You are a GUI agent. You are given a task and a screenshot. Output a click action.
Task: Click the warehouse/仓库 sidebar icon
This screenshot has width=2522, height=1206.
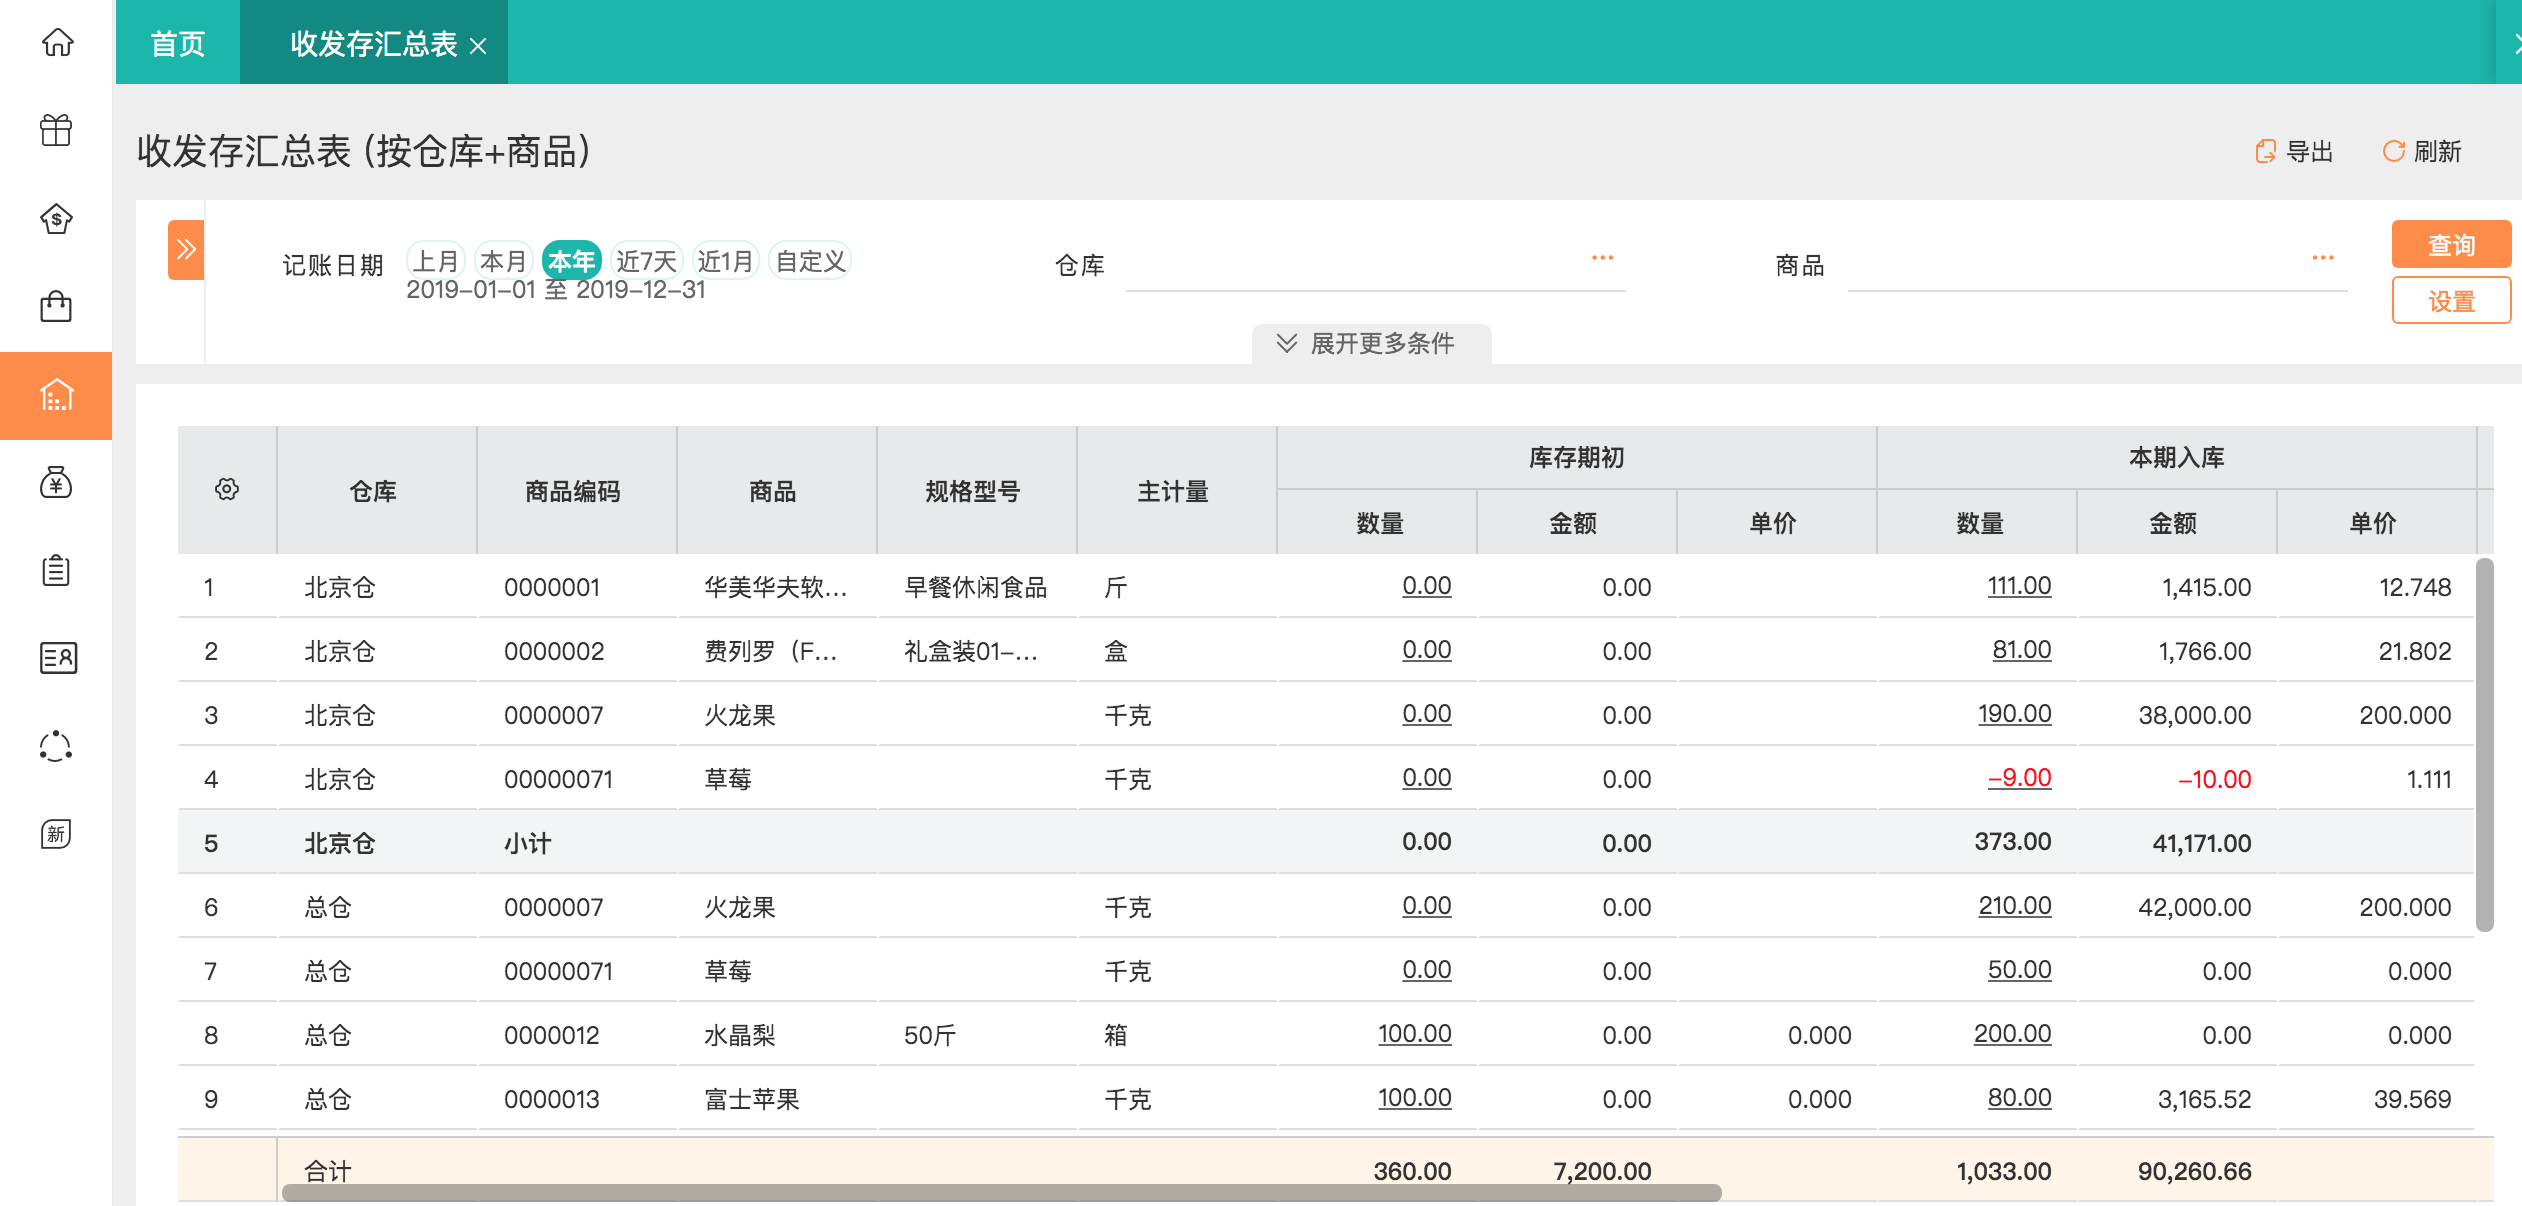point(58,394)
